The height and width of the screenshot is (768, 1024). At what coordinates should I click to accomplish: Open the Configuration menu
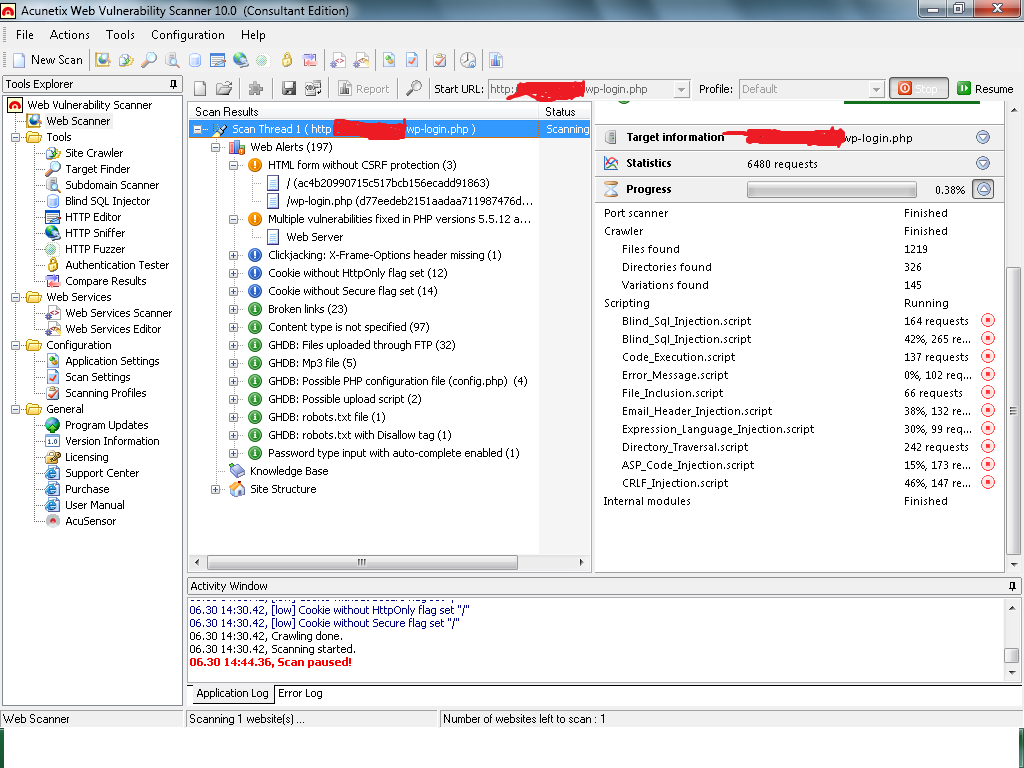(x=187, y=35)
